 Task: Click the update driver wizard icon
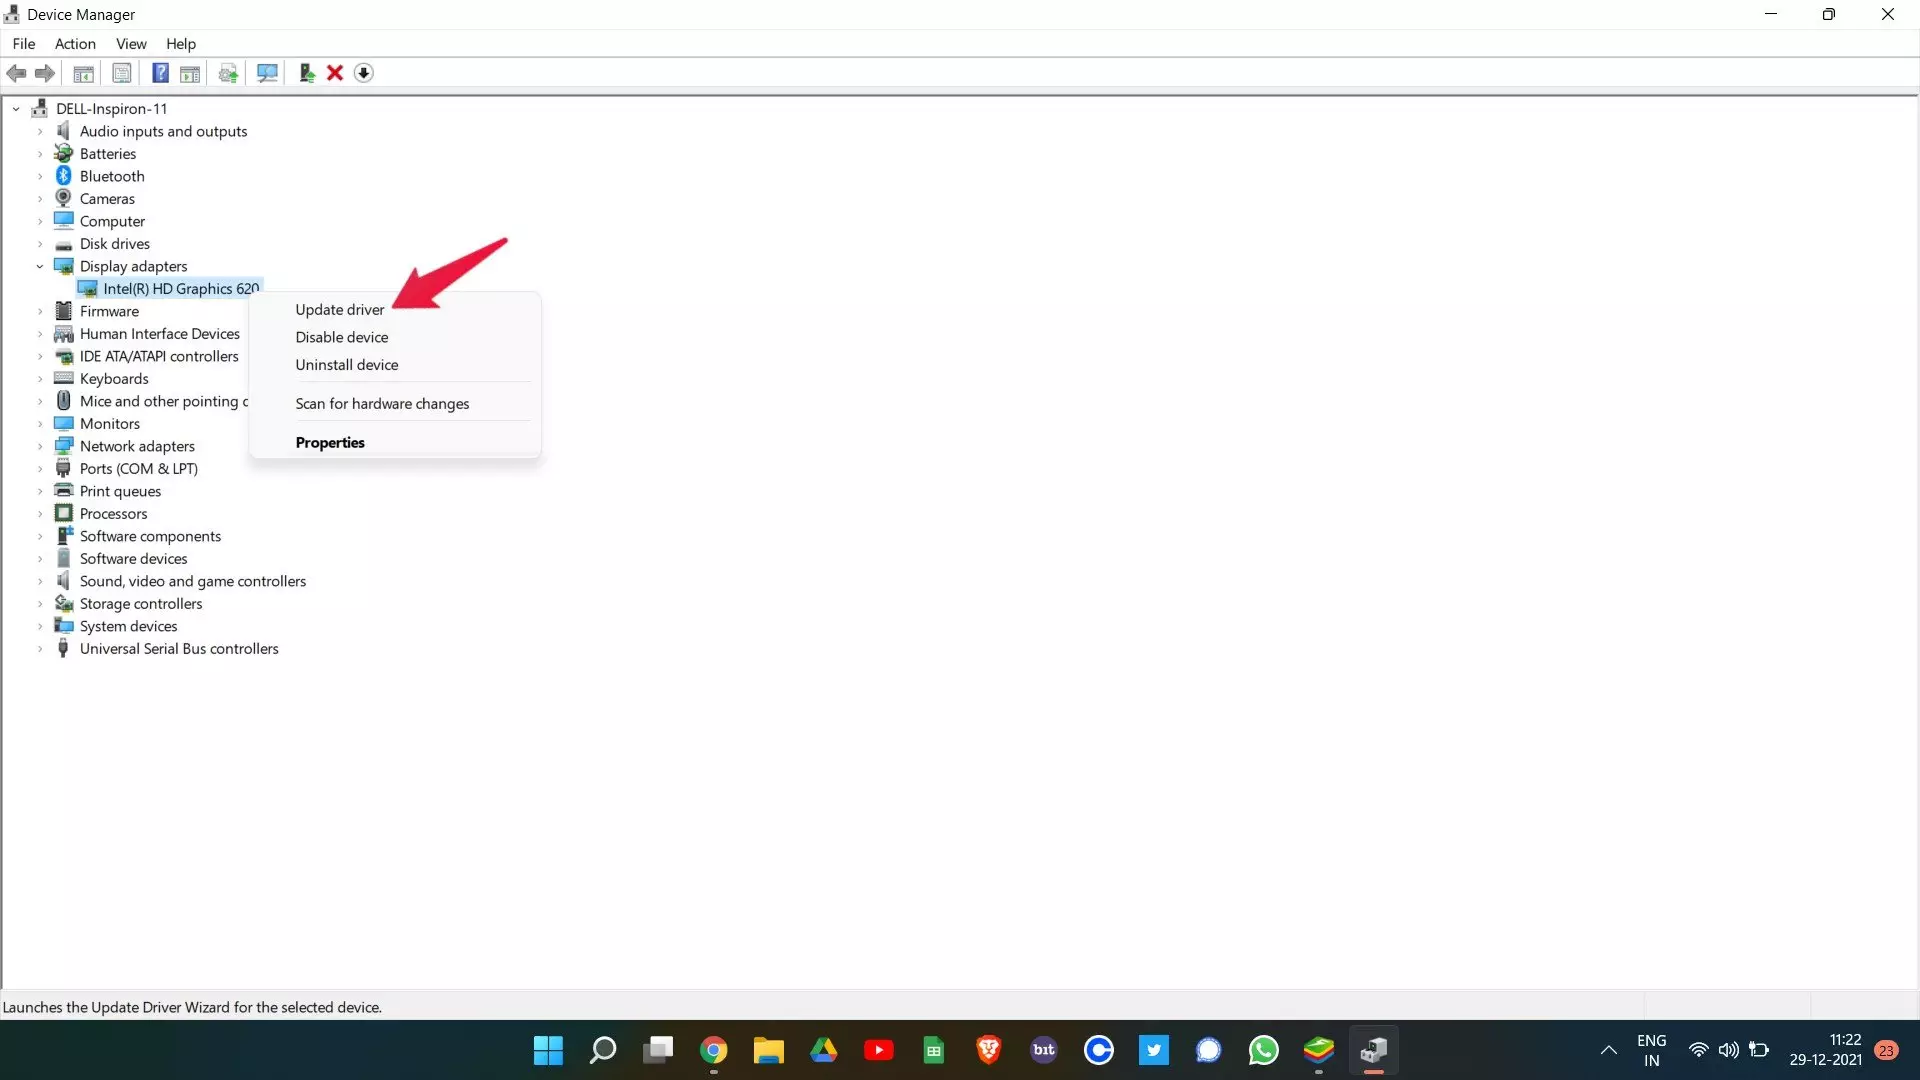point(228,73)
